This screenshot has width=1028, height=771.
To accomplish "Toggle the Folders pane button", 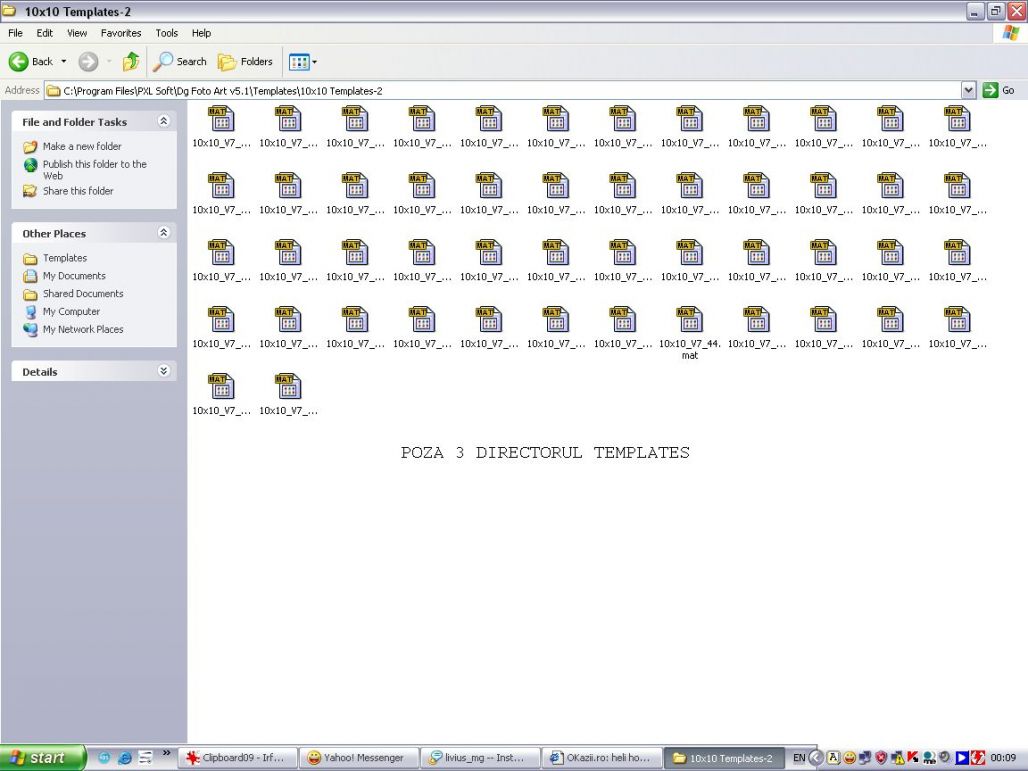I will [x=246, y=62].
